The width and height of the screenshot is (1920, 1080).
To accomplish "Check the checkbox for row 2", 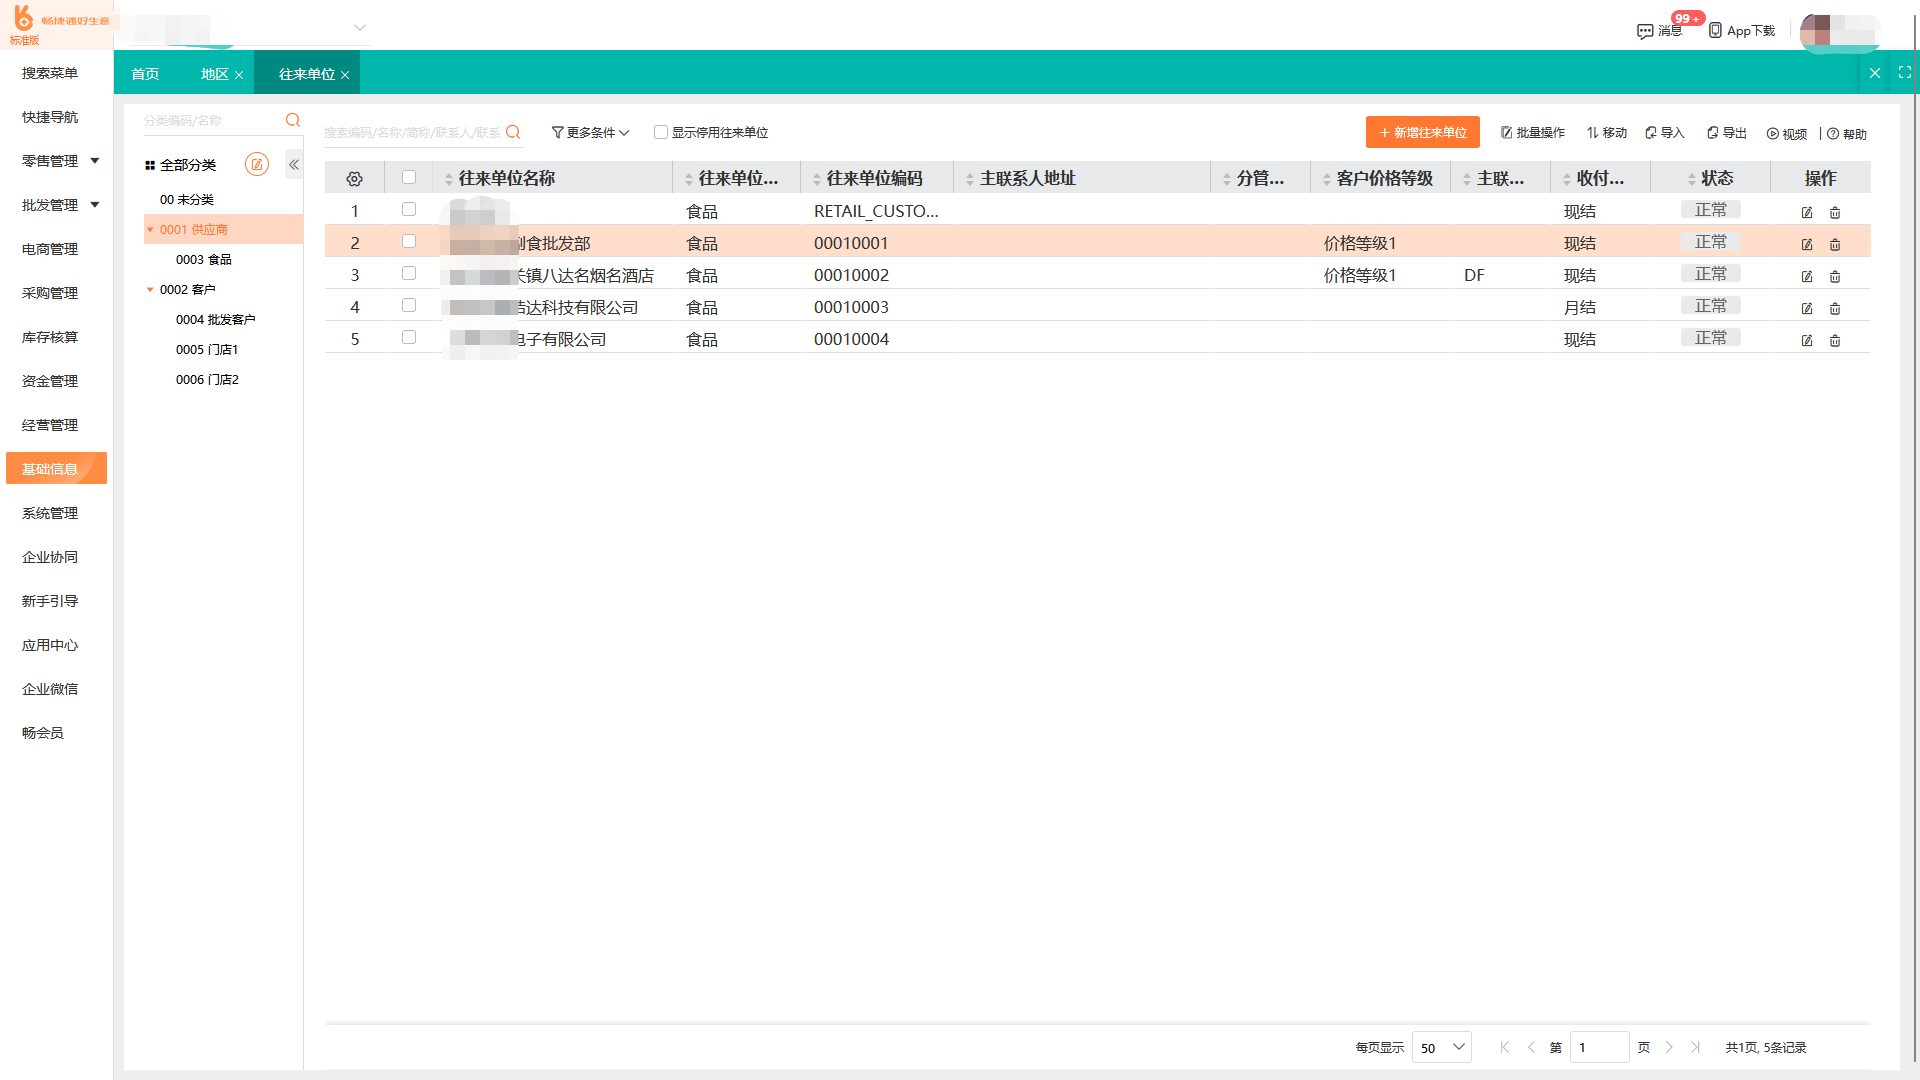I will coord(411,241).
